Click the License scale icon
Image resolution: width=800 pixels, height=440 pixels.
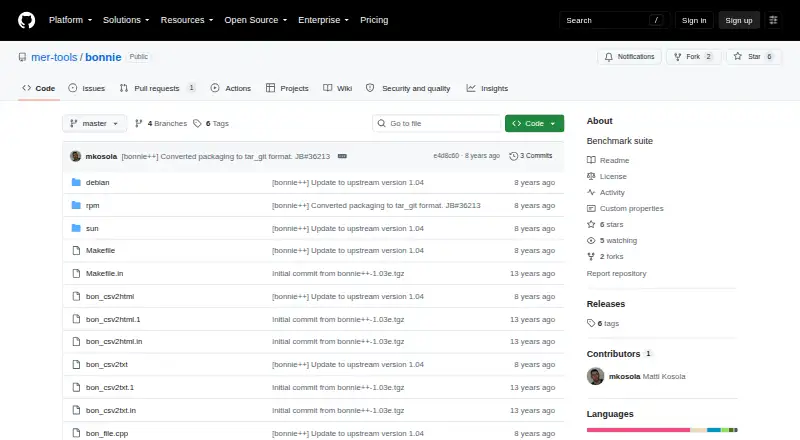591,176
